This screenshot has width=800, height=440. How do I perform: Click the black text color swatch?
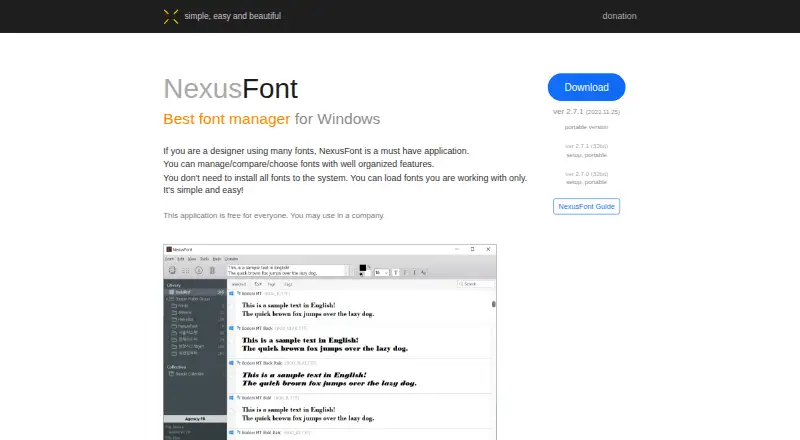pyautogui.click(x=363, y=267)
